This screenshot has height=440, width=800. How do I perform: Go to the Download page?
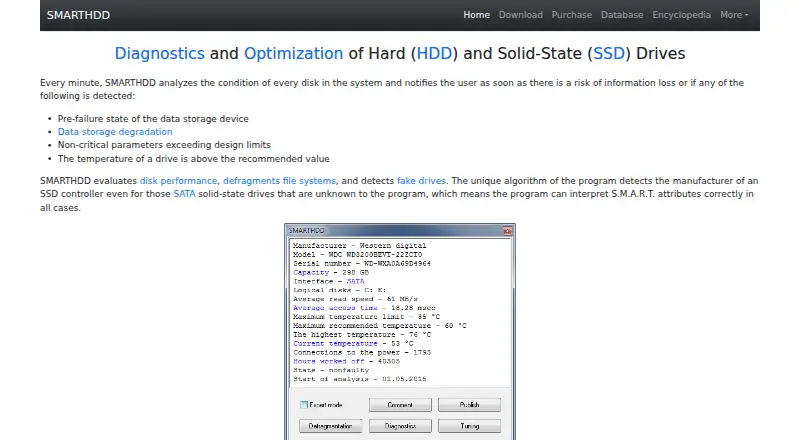pos(520,15)
